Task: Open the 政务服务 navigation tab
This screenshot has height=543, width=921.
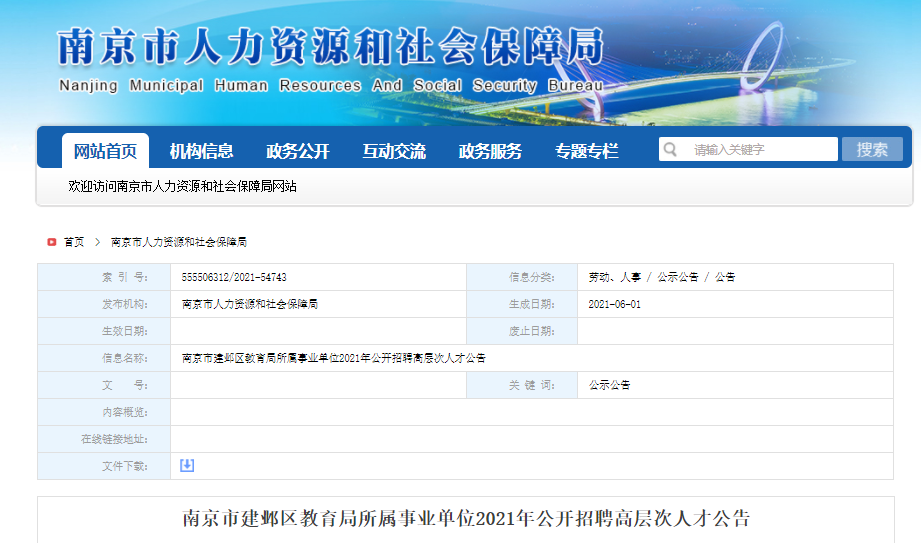Action: [490, 151]
